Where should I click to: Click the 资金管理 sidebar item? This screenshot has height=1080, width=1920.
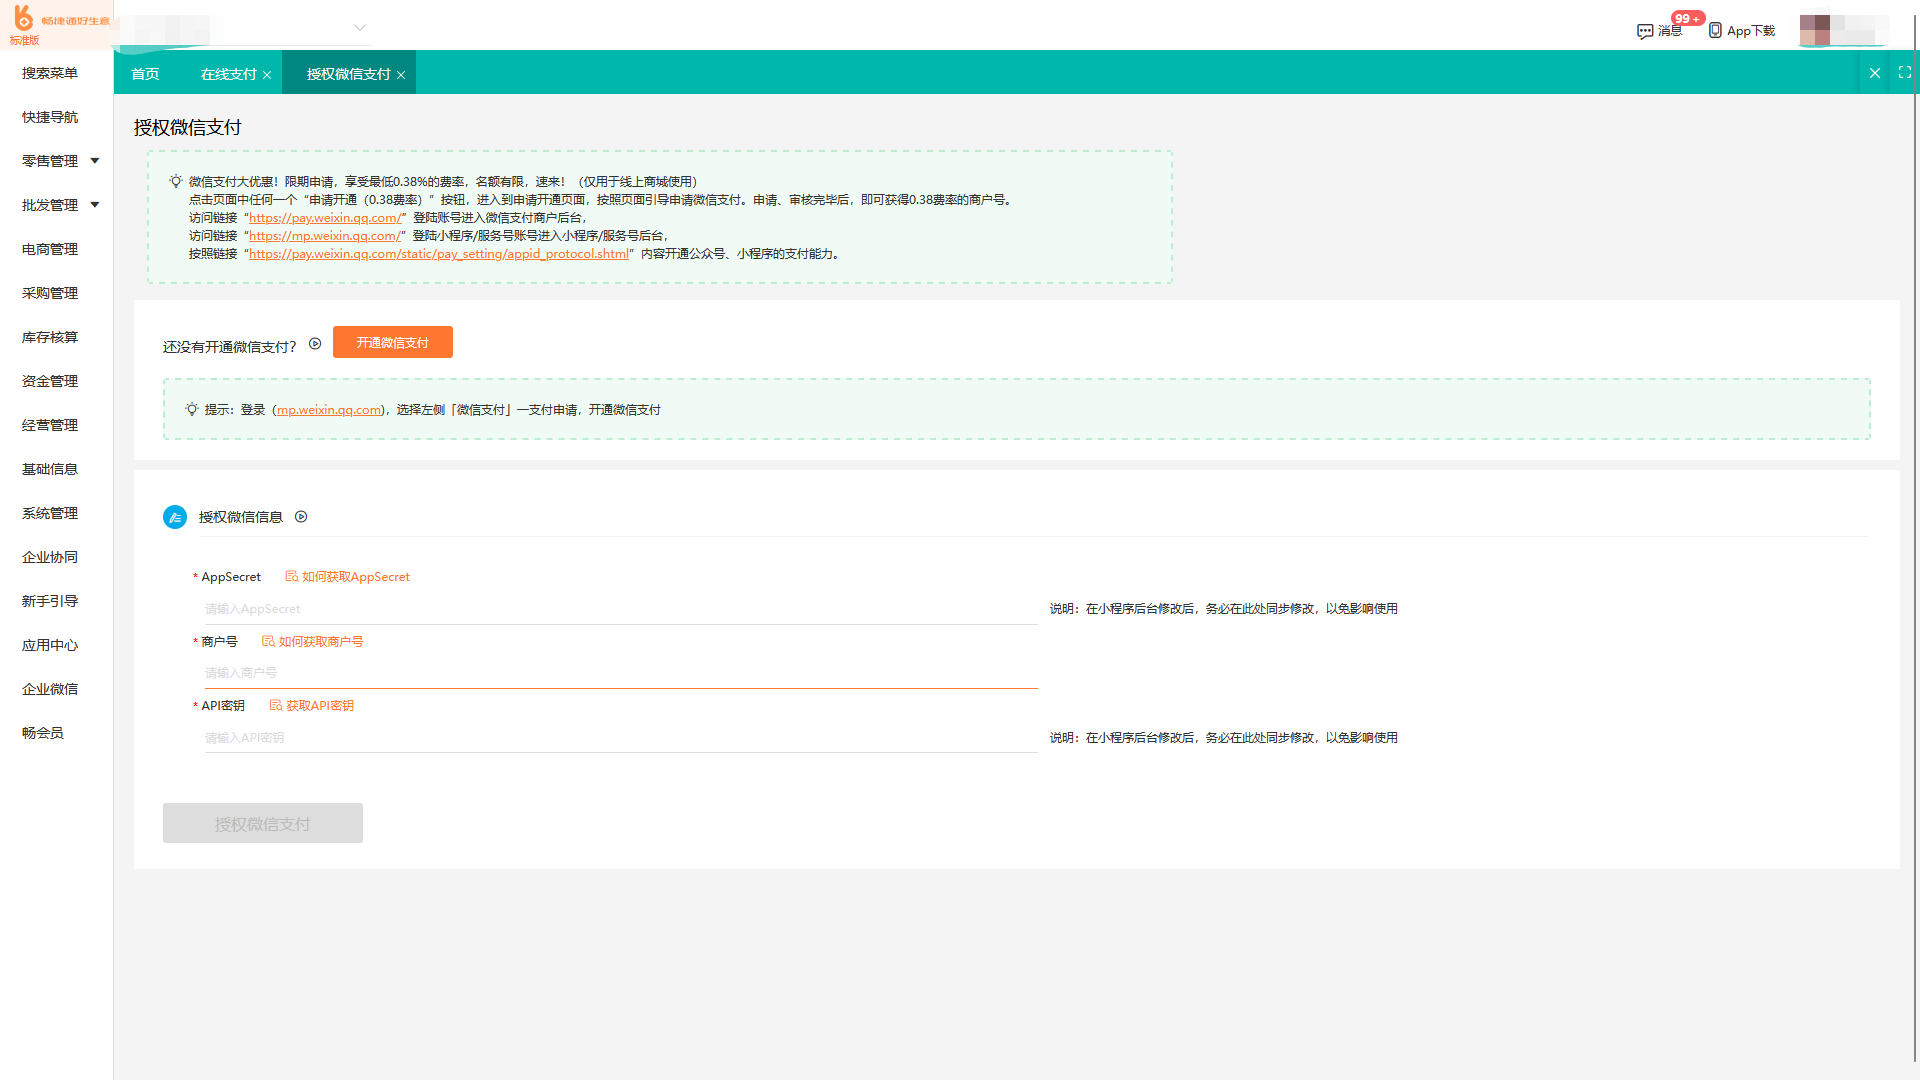point(51,380)
